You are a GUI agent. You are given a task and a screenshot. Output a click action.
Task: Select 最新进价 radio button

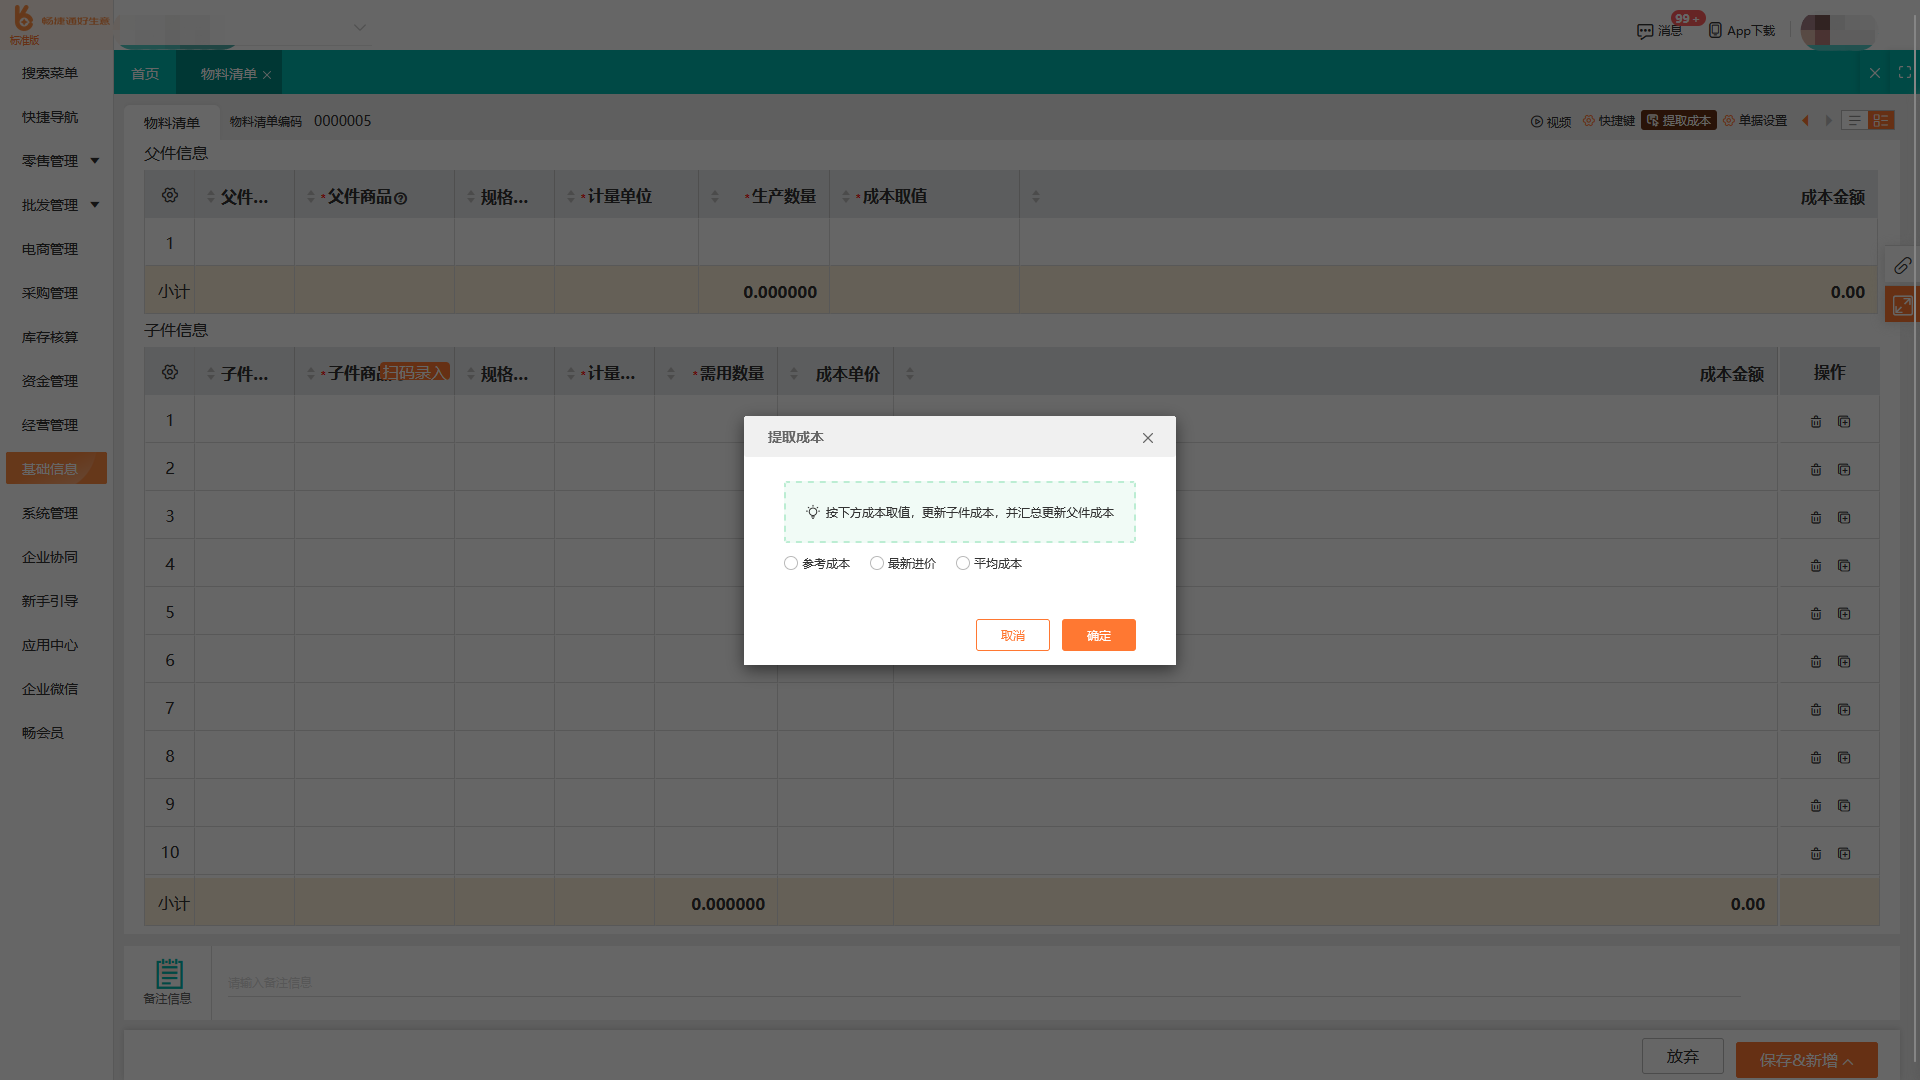pyautogui.click(x=877, y=563)
